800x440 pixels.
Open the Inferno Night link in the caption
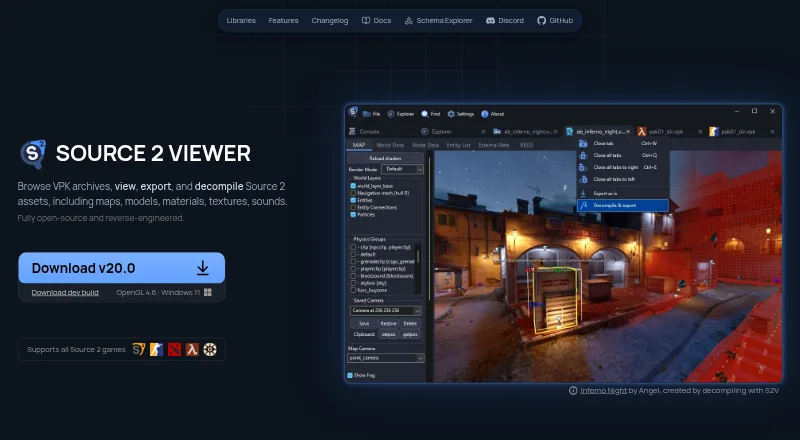point(604,390)
